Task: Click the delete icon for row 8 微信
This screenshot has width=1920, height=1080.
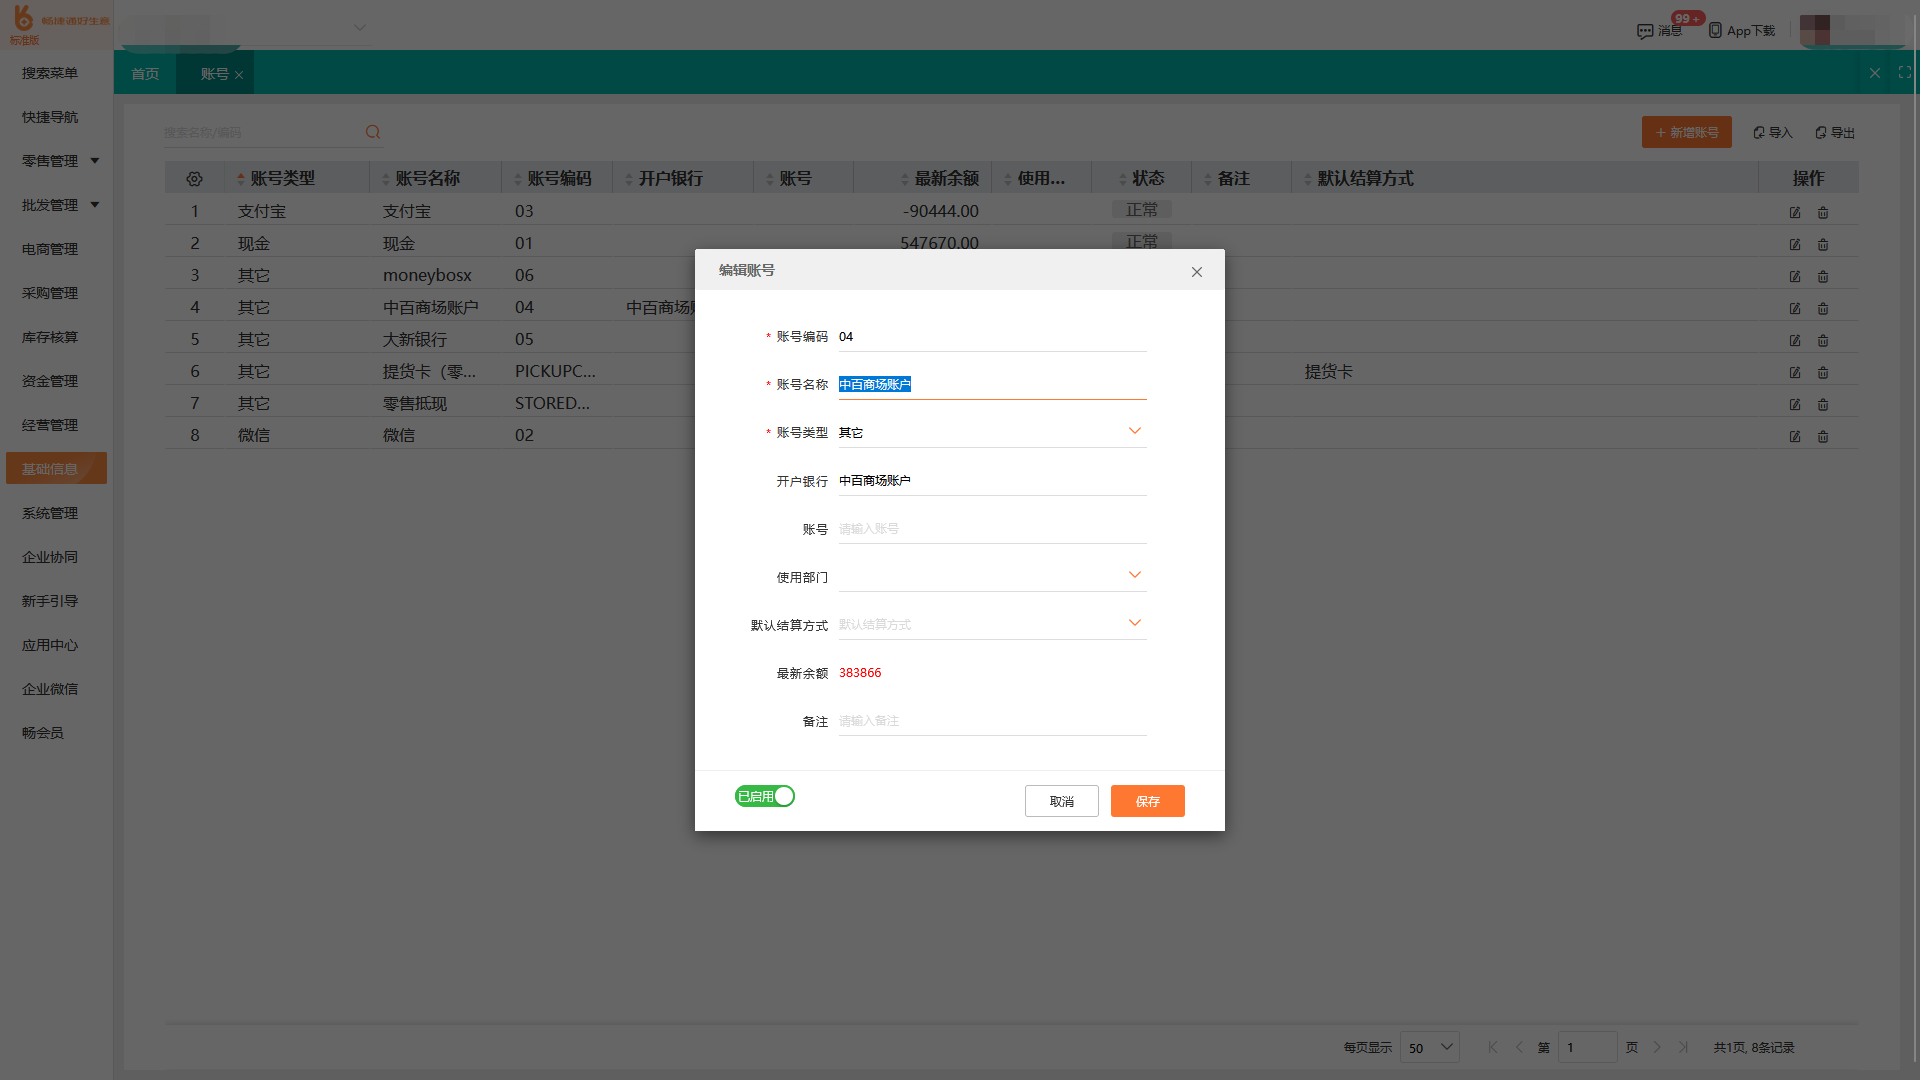Action: (x=1824, y=436)
